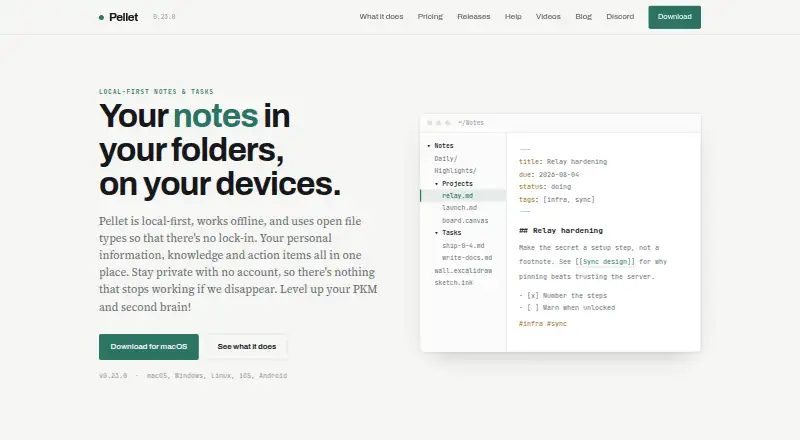Screen dimensions: 800x440
Task: Collapse the Notes root folder
Action: [x=429, y=146]
